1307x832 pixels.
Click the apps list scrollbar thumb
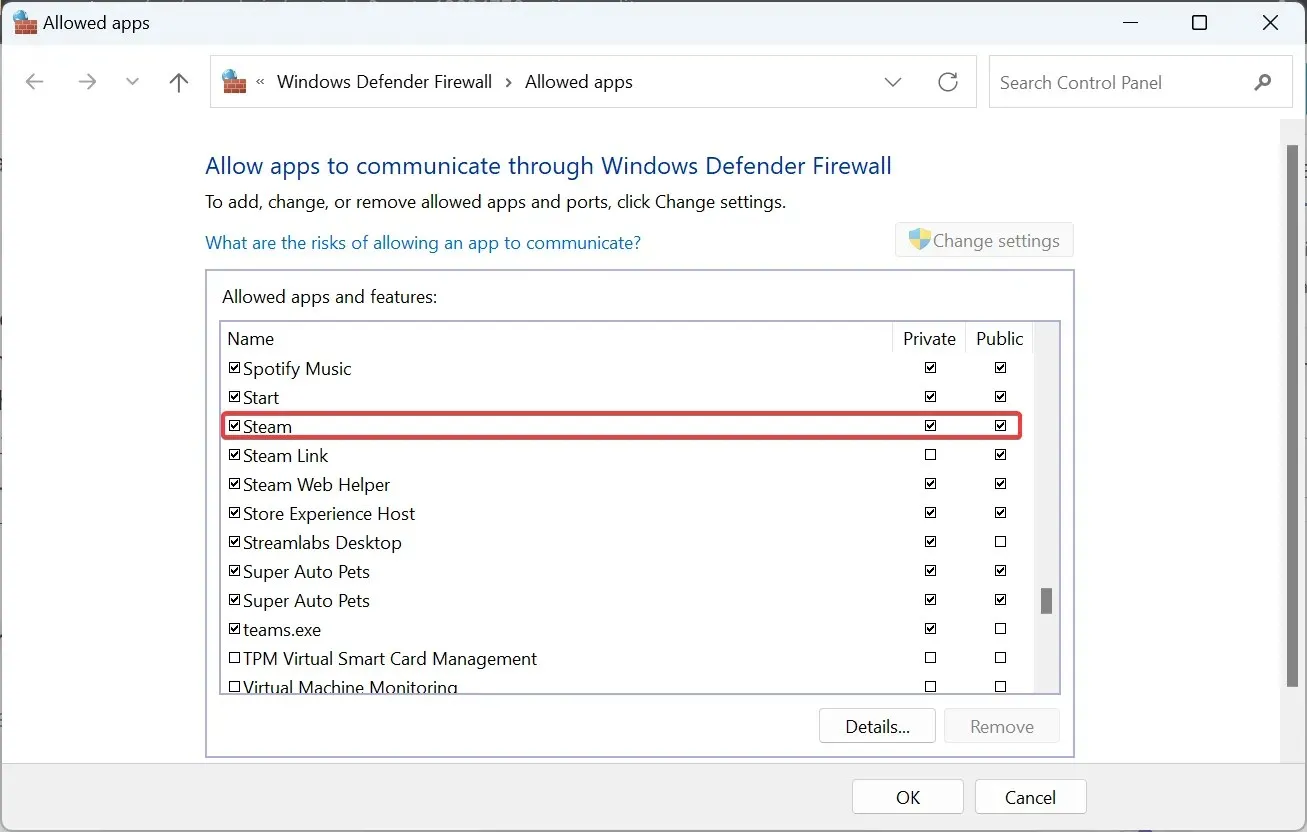pos(1047,601)
